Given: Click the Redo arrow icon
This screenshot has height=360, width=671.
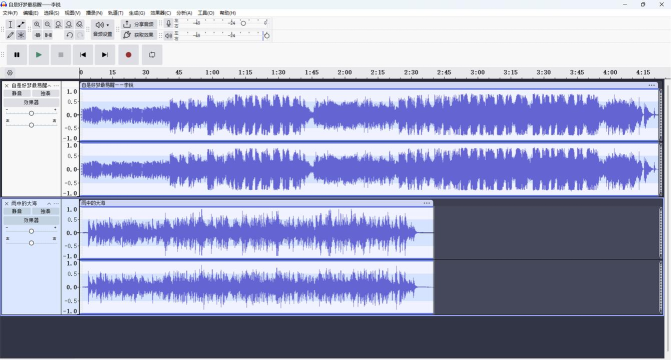Looking at the screenshot, I should coord(79,35).
